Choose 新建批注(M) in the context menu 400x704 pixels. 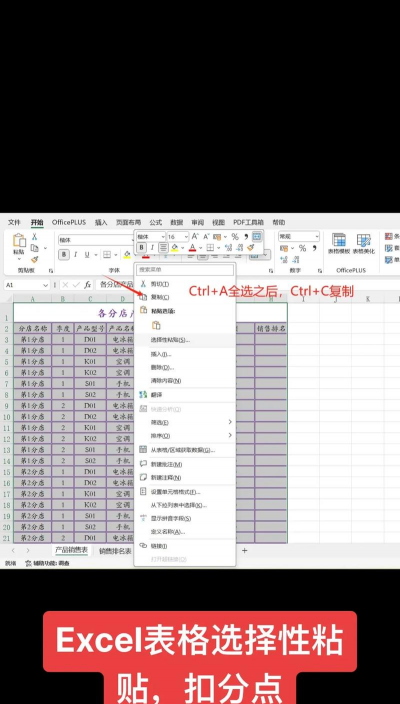[x=185, y=464]
